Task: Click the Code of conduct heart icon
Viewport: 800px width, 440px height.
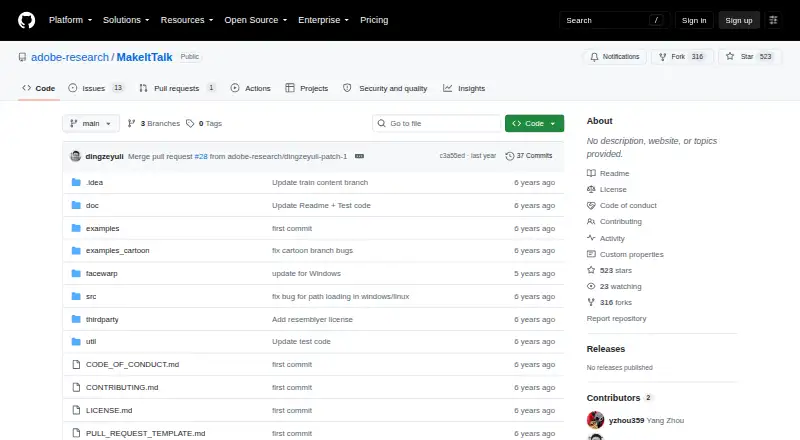Action: [x=591, y=206]
